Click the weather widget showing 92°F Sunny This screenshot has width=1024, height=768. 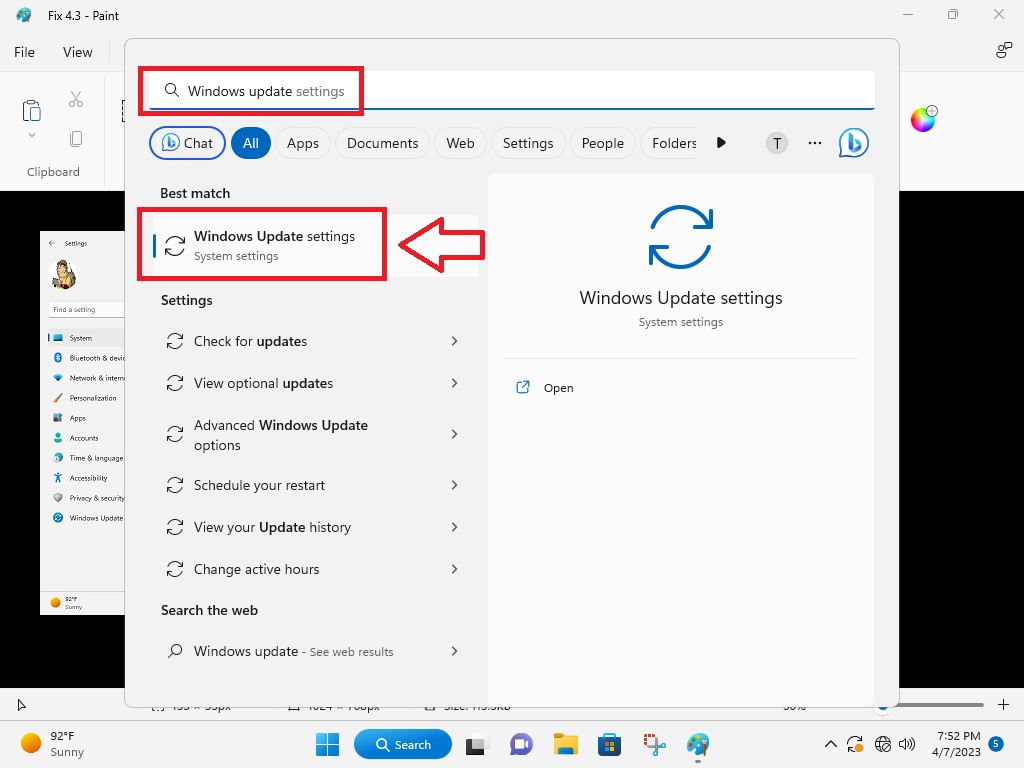coord(53,744)
